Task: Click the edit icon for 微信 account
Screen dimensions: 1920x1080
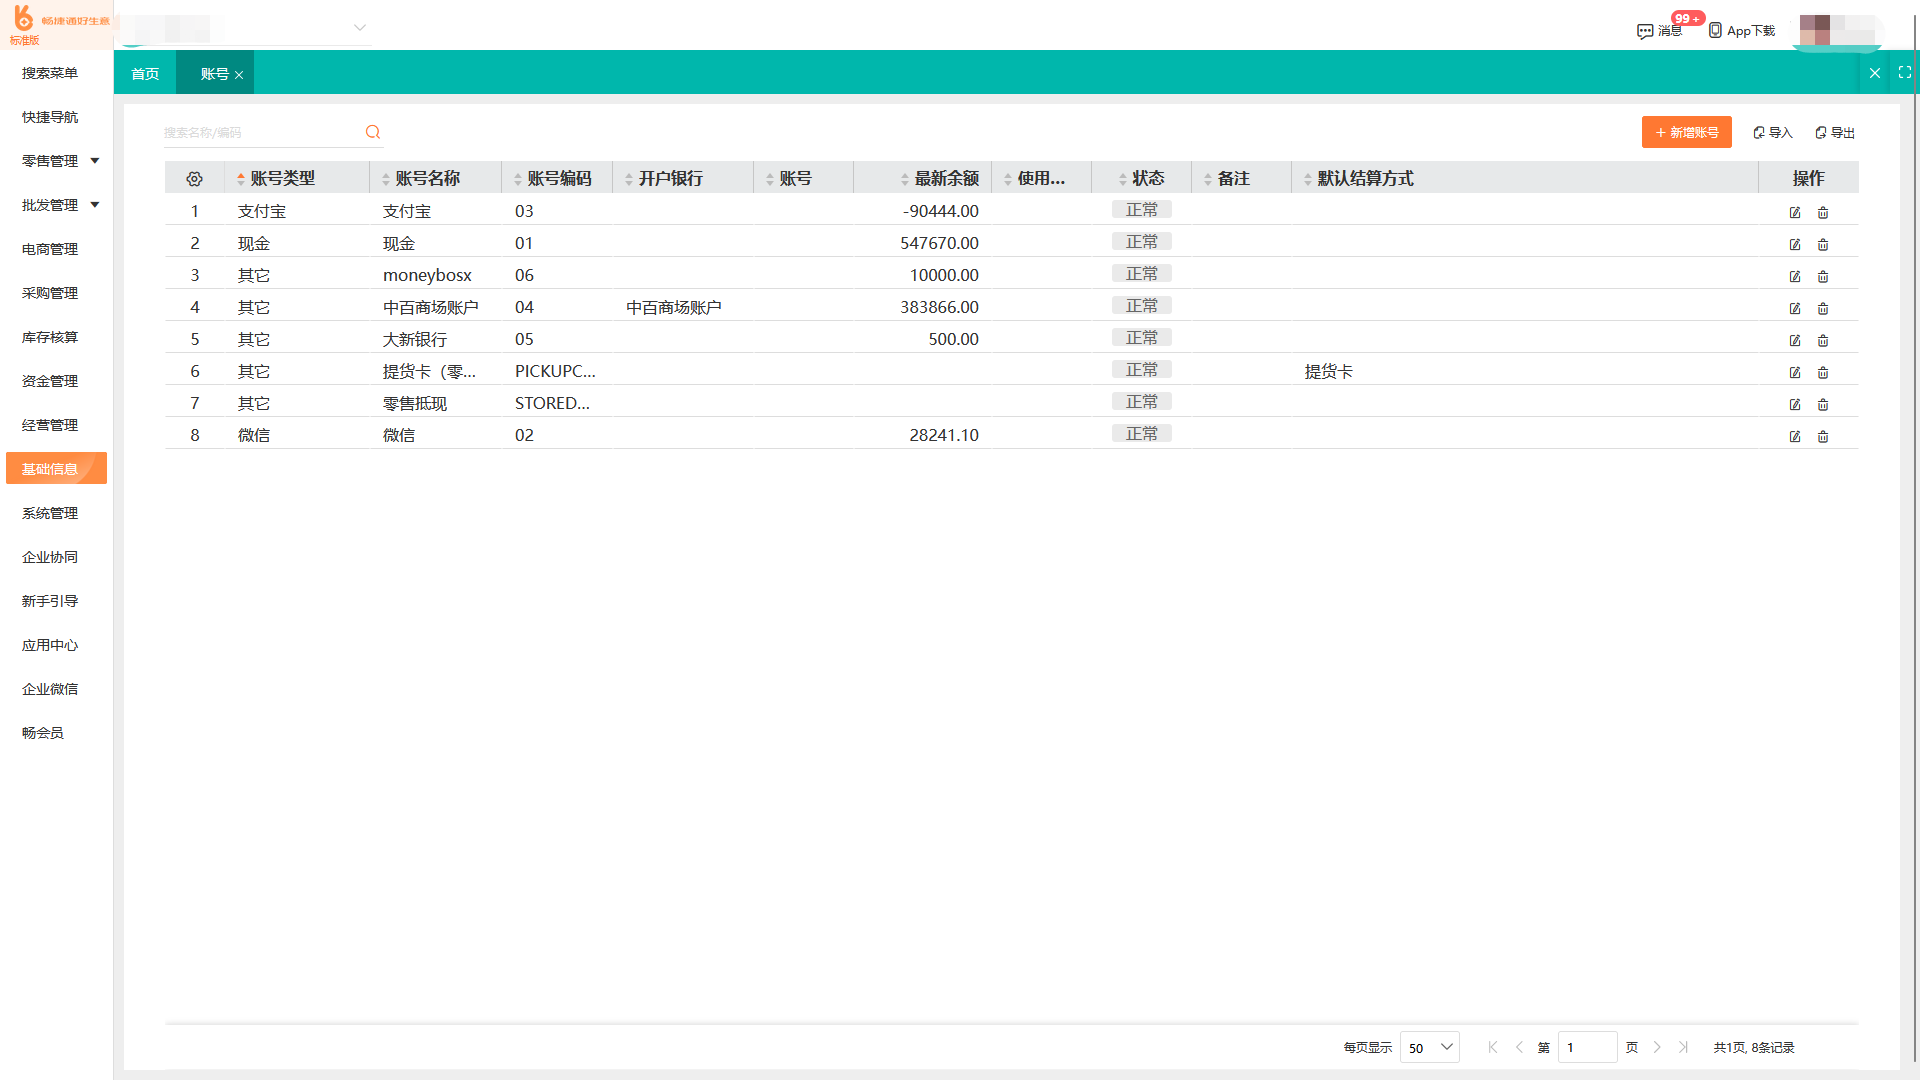Action: [x=1796, y=435]
